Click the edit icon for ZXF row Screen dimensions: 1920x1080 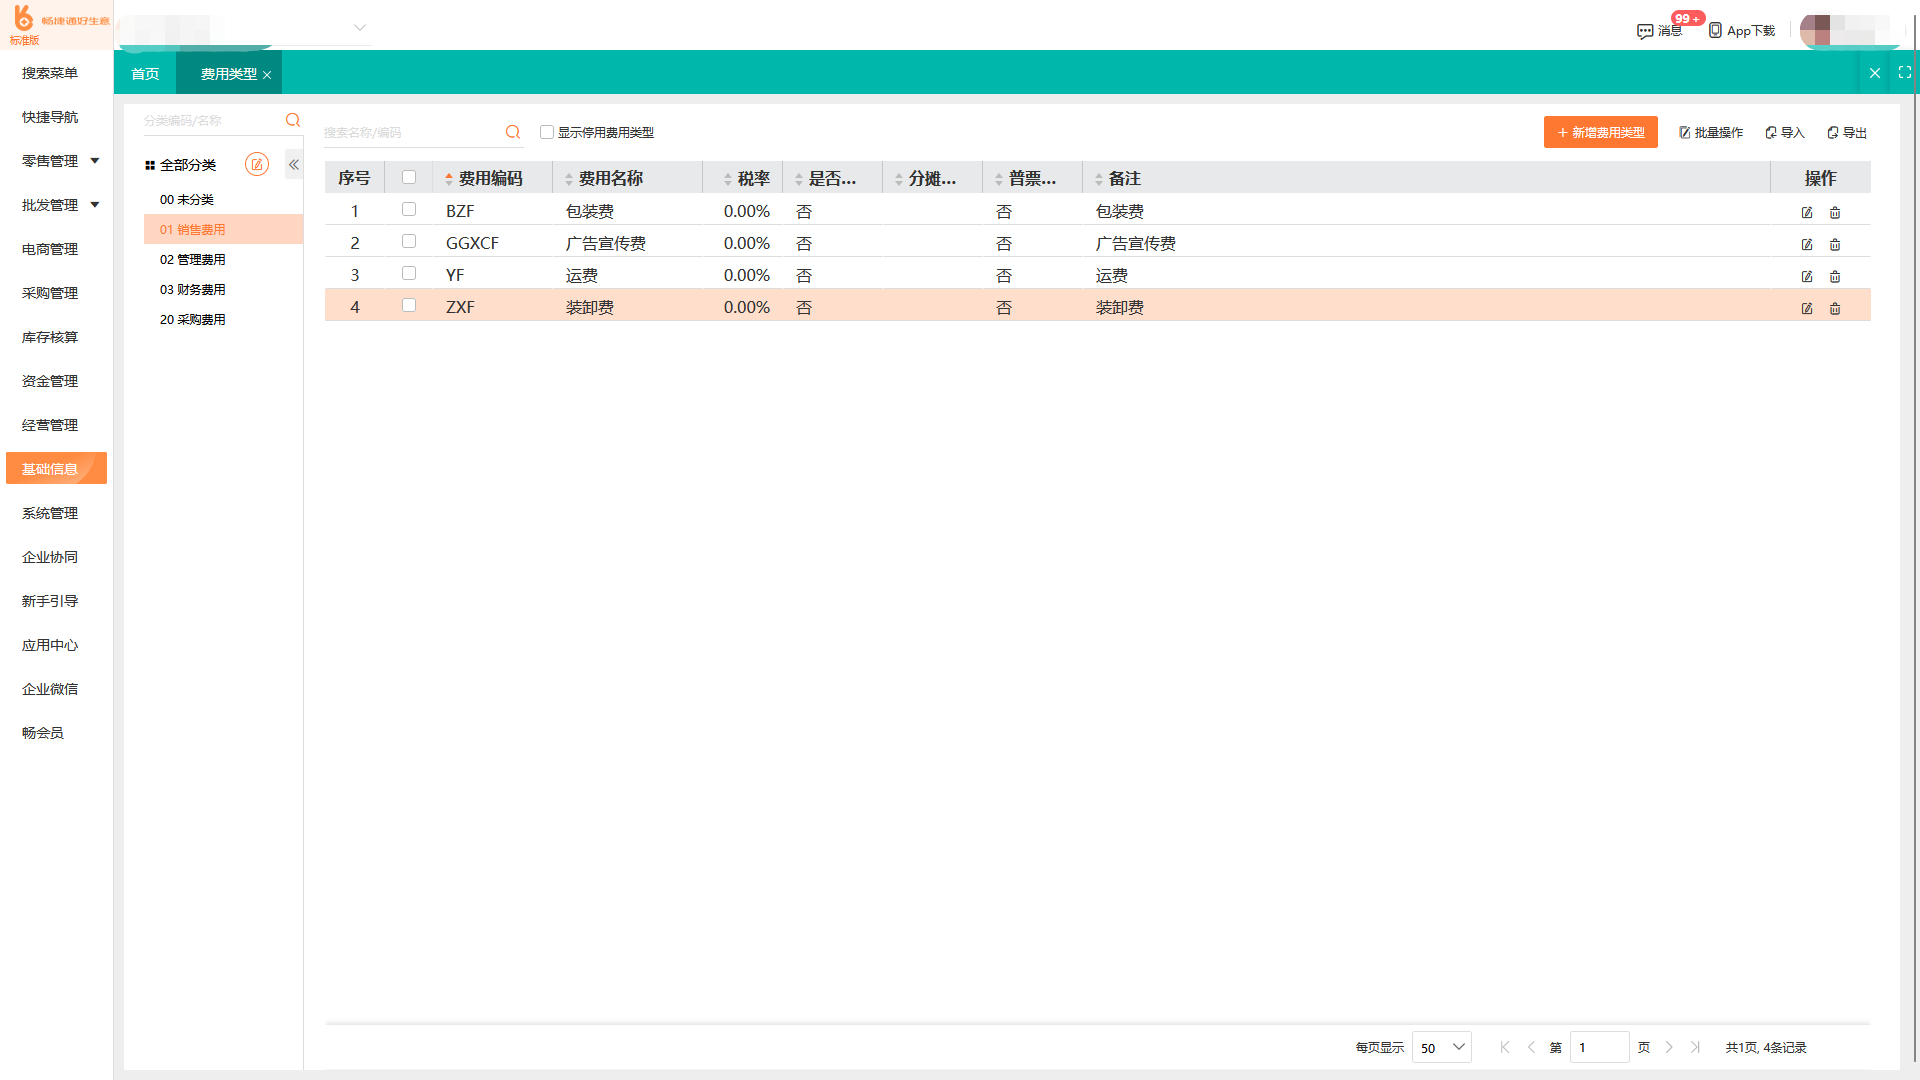coord(1807,307)
